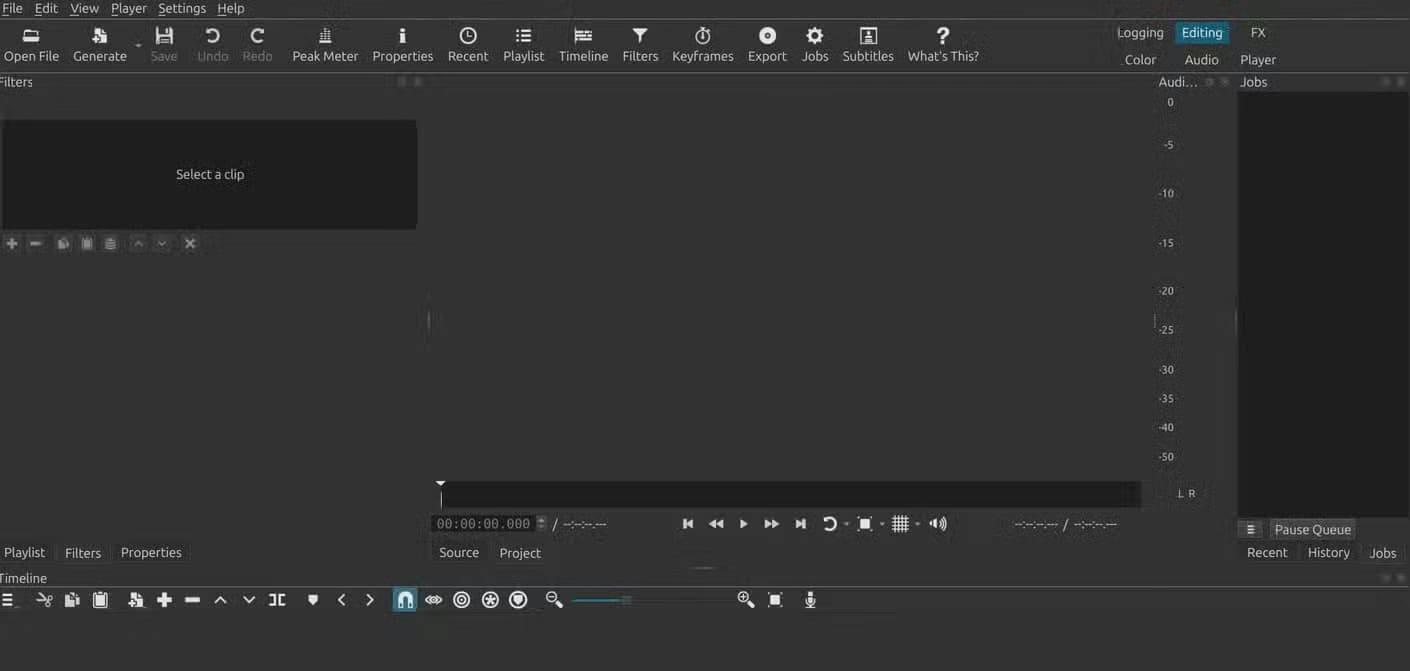Switch to the History tab
Image resolution: width=1410 pixels, height=671 pixels.
coord(1328,553)
